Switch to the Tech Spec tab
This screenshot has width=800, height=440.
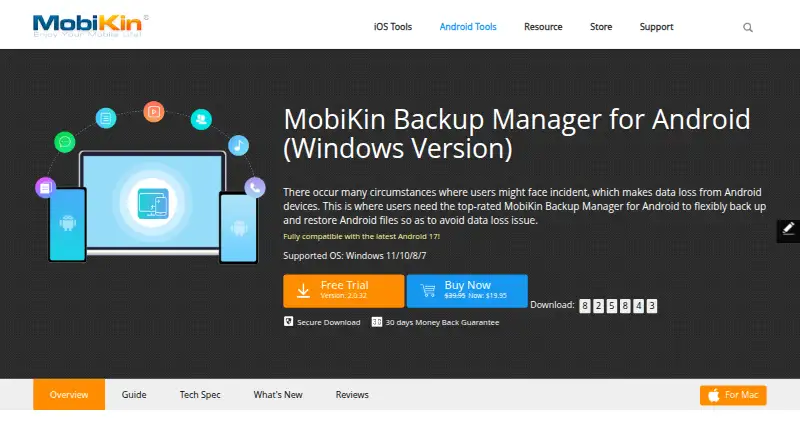[200, 395]
